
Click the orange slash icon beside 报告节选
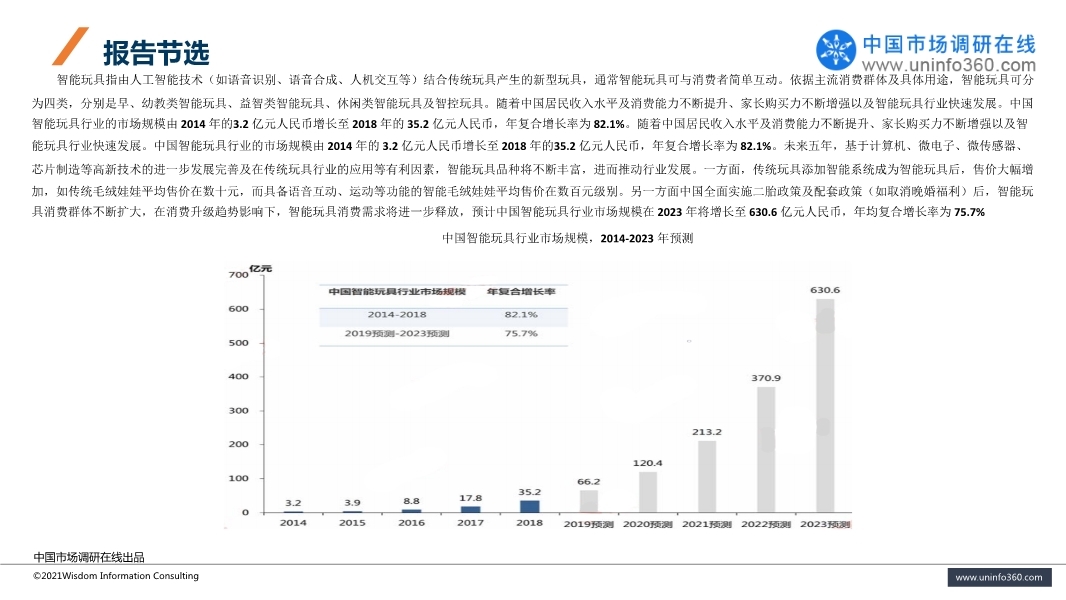click(x=71, y=46)
